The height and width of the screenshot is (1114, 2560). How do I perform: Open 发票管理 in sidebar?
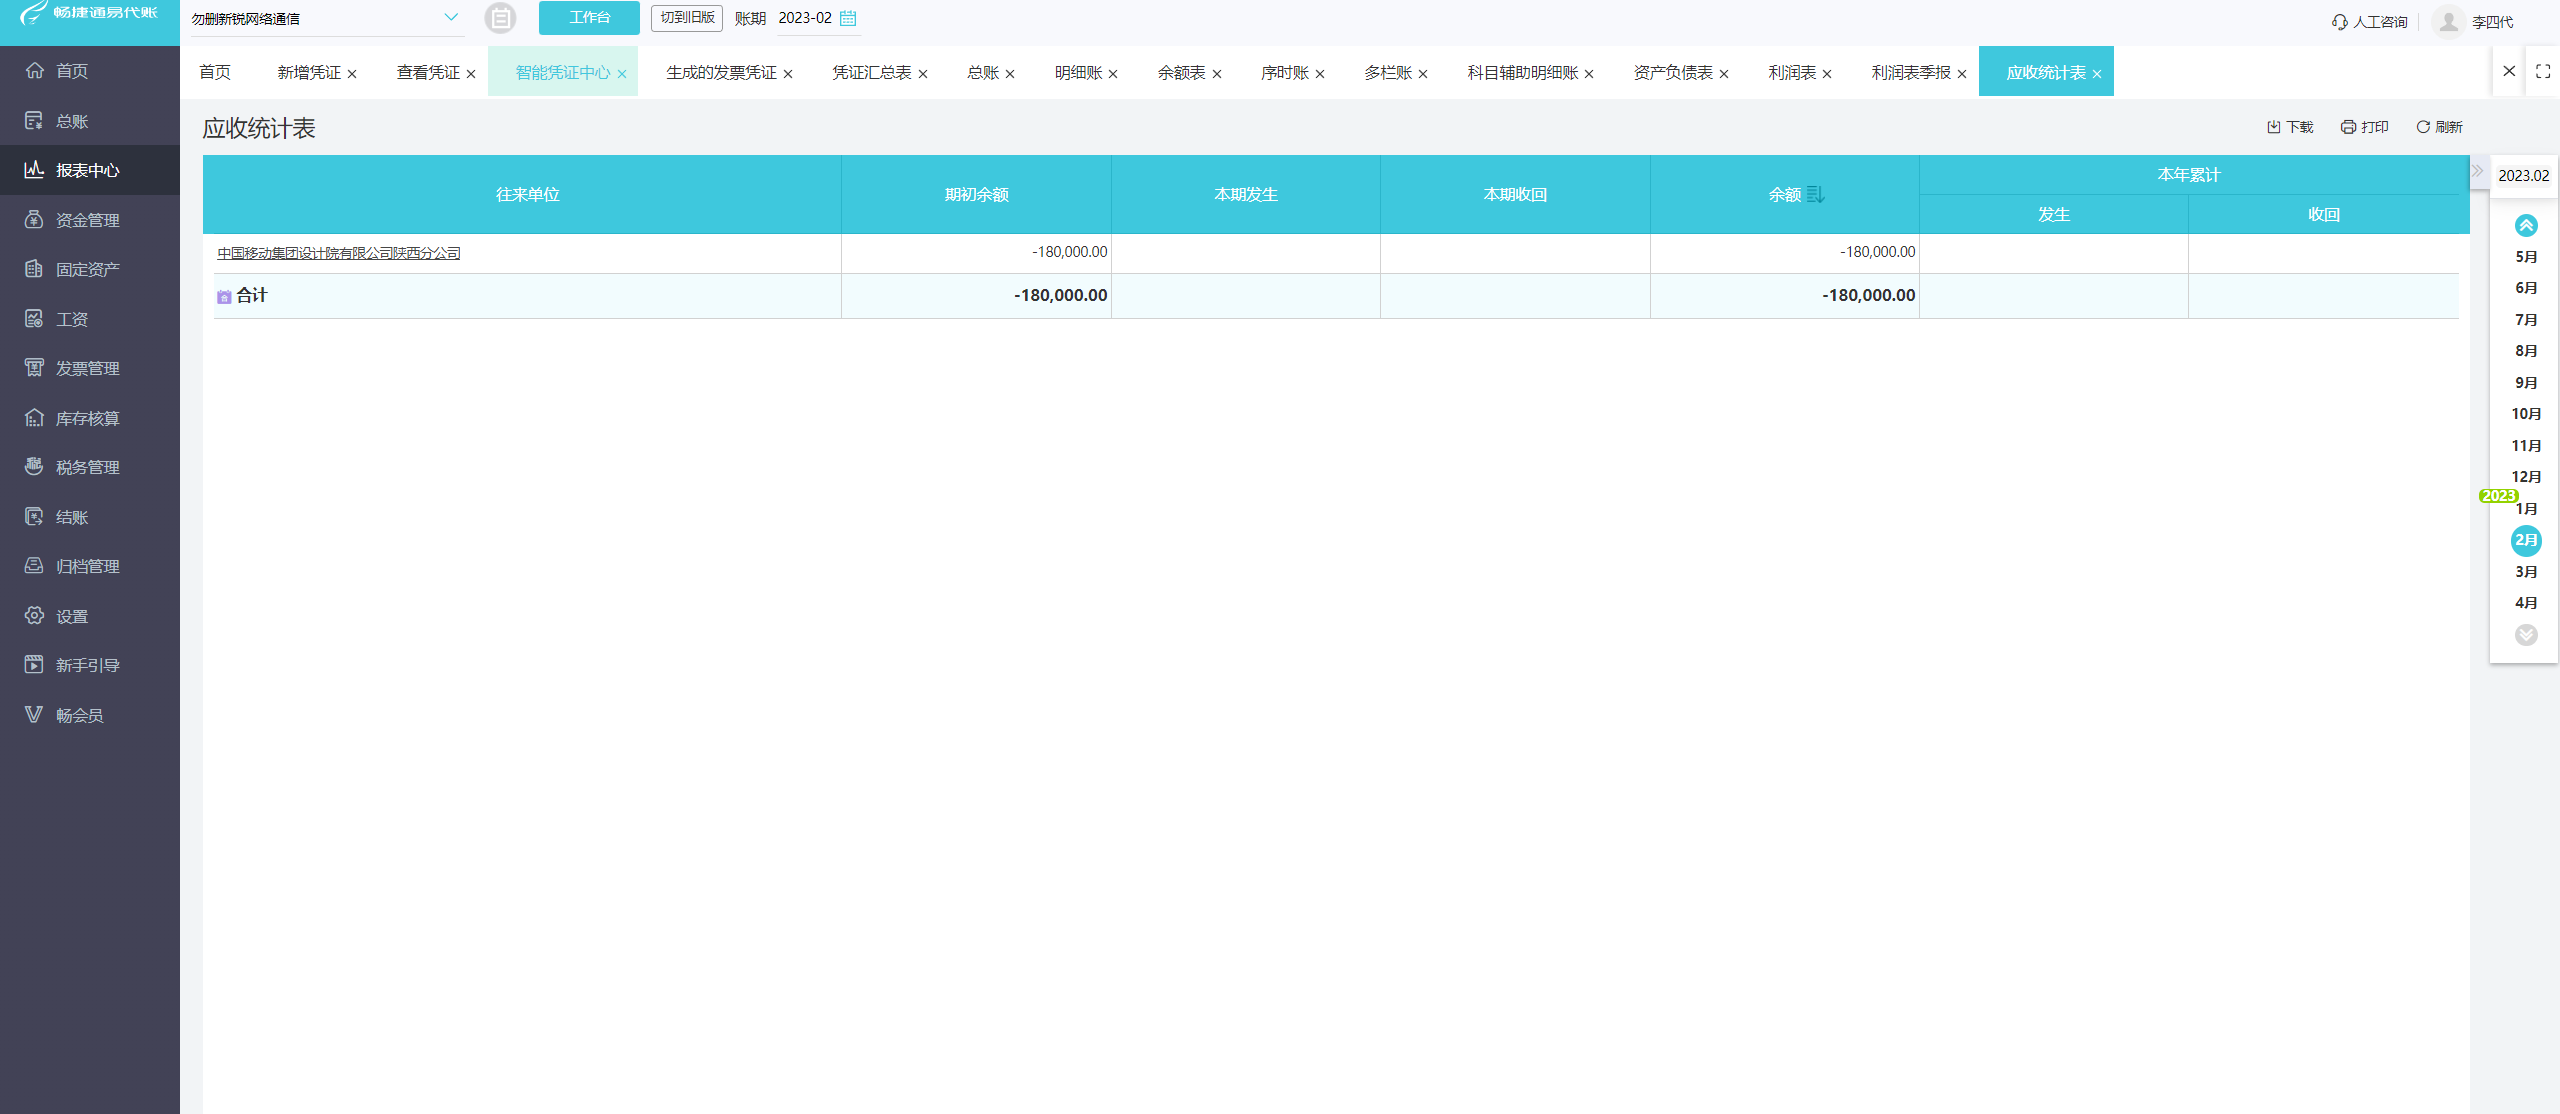tap(90, 368)
